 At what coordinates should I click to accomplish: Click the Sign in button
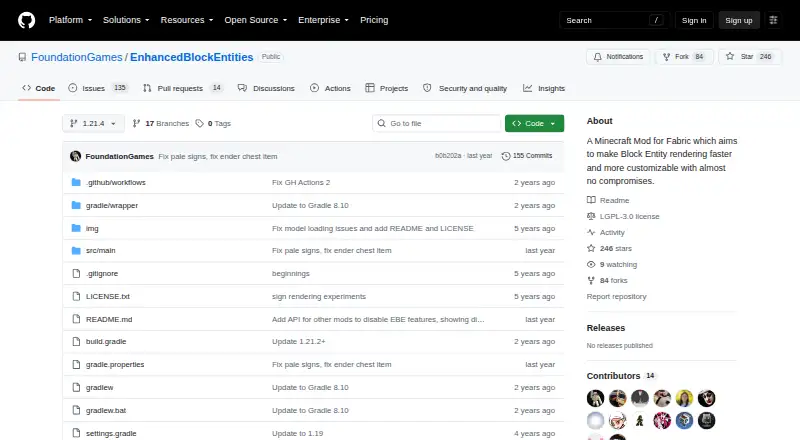pyautogui.click(x=694, y=20)
